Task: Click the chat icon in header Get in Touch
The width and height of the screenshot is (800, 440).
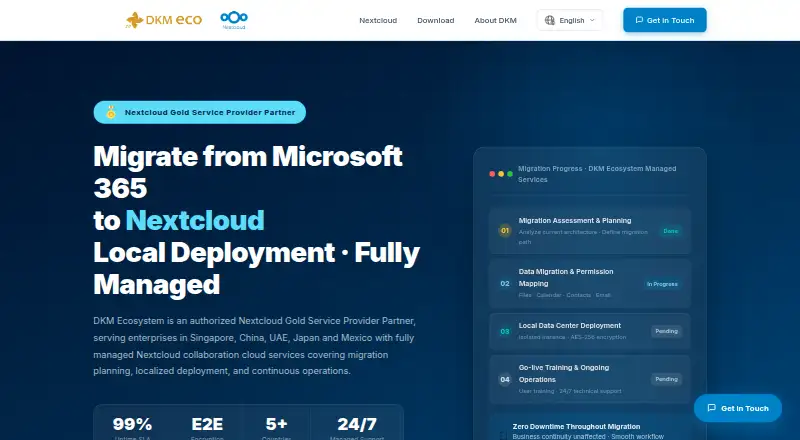Action: 639,20
